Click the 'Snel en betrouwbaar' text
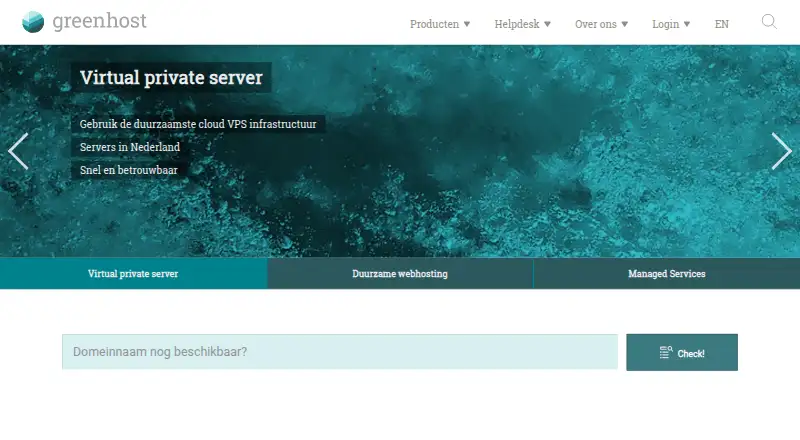 tap(129, 170)
